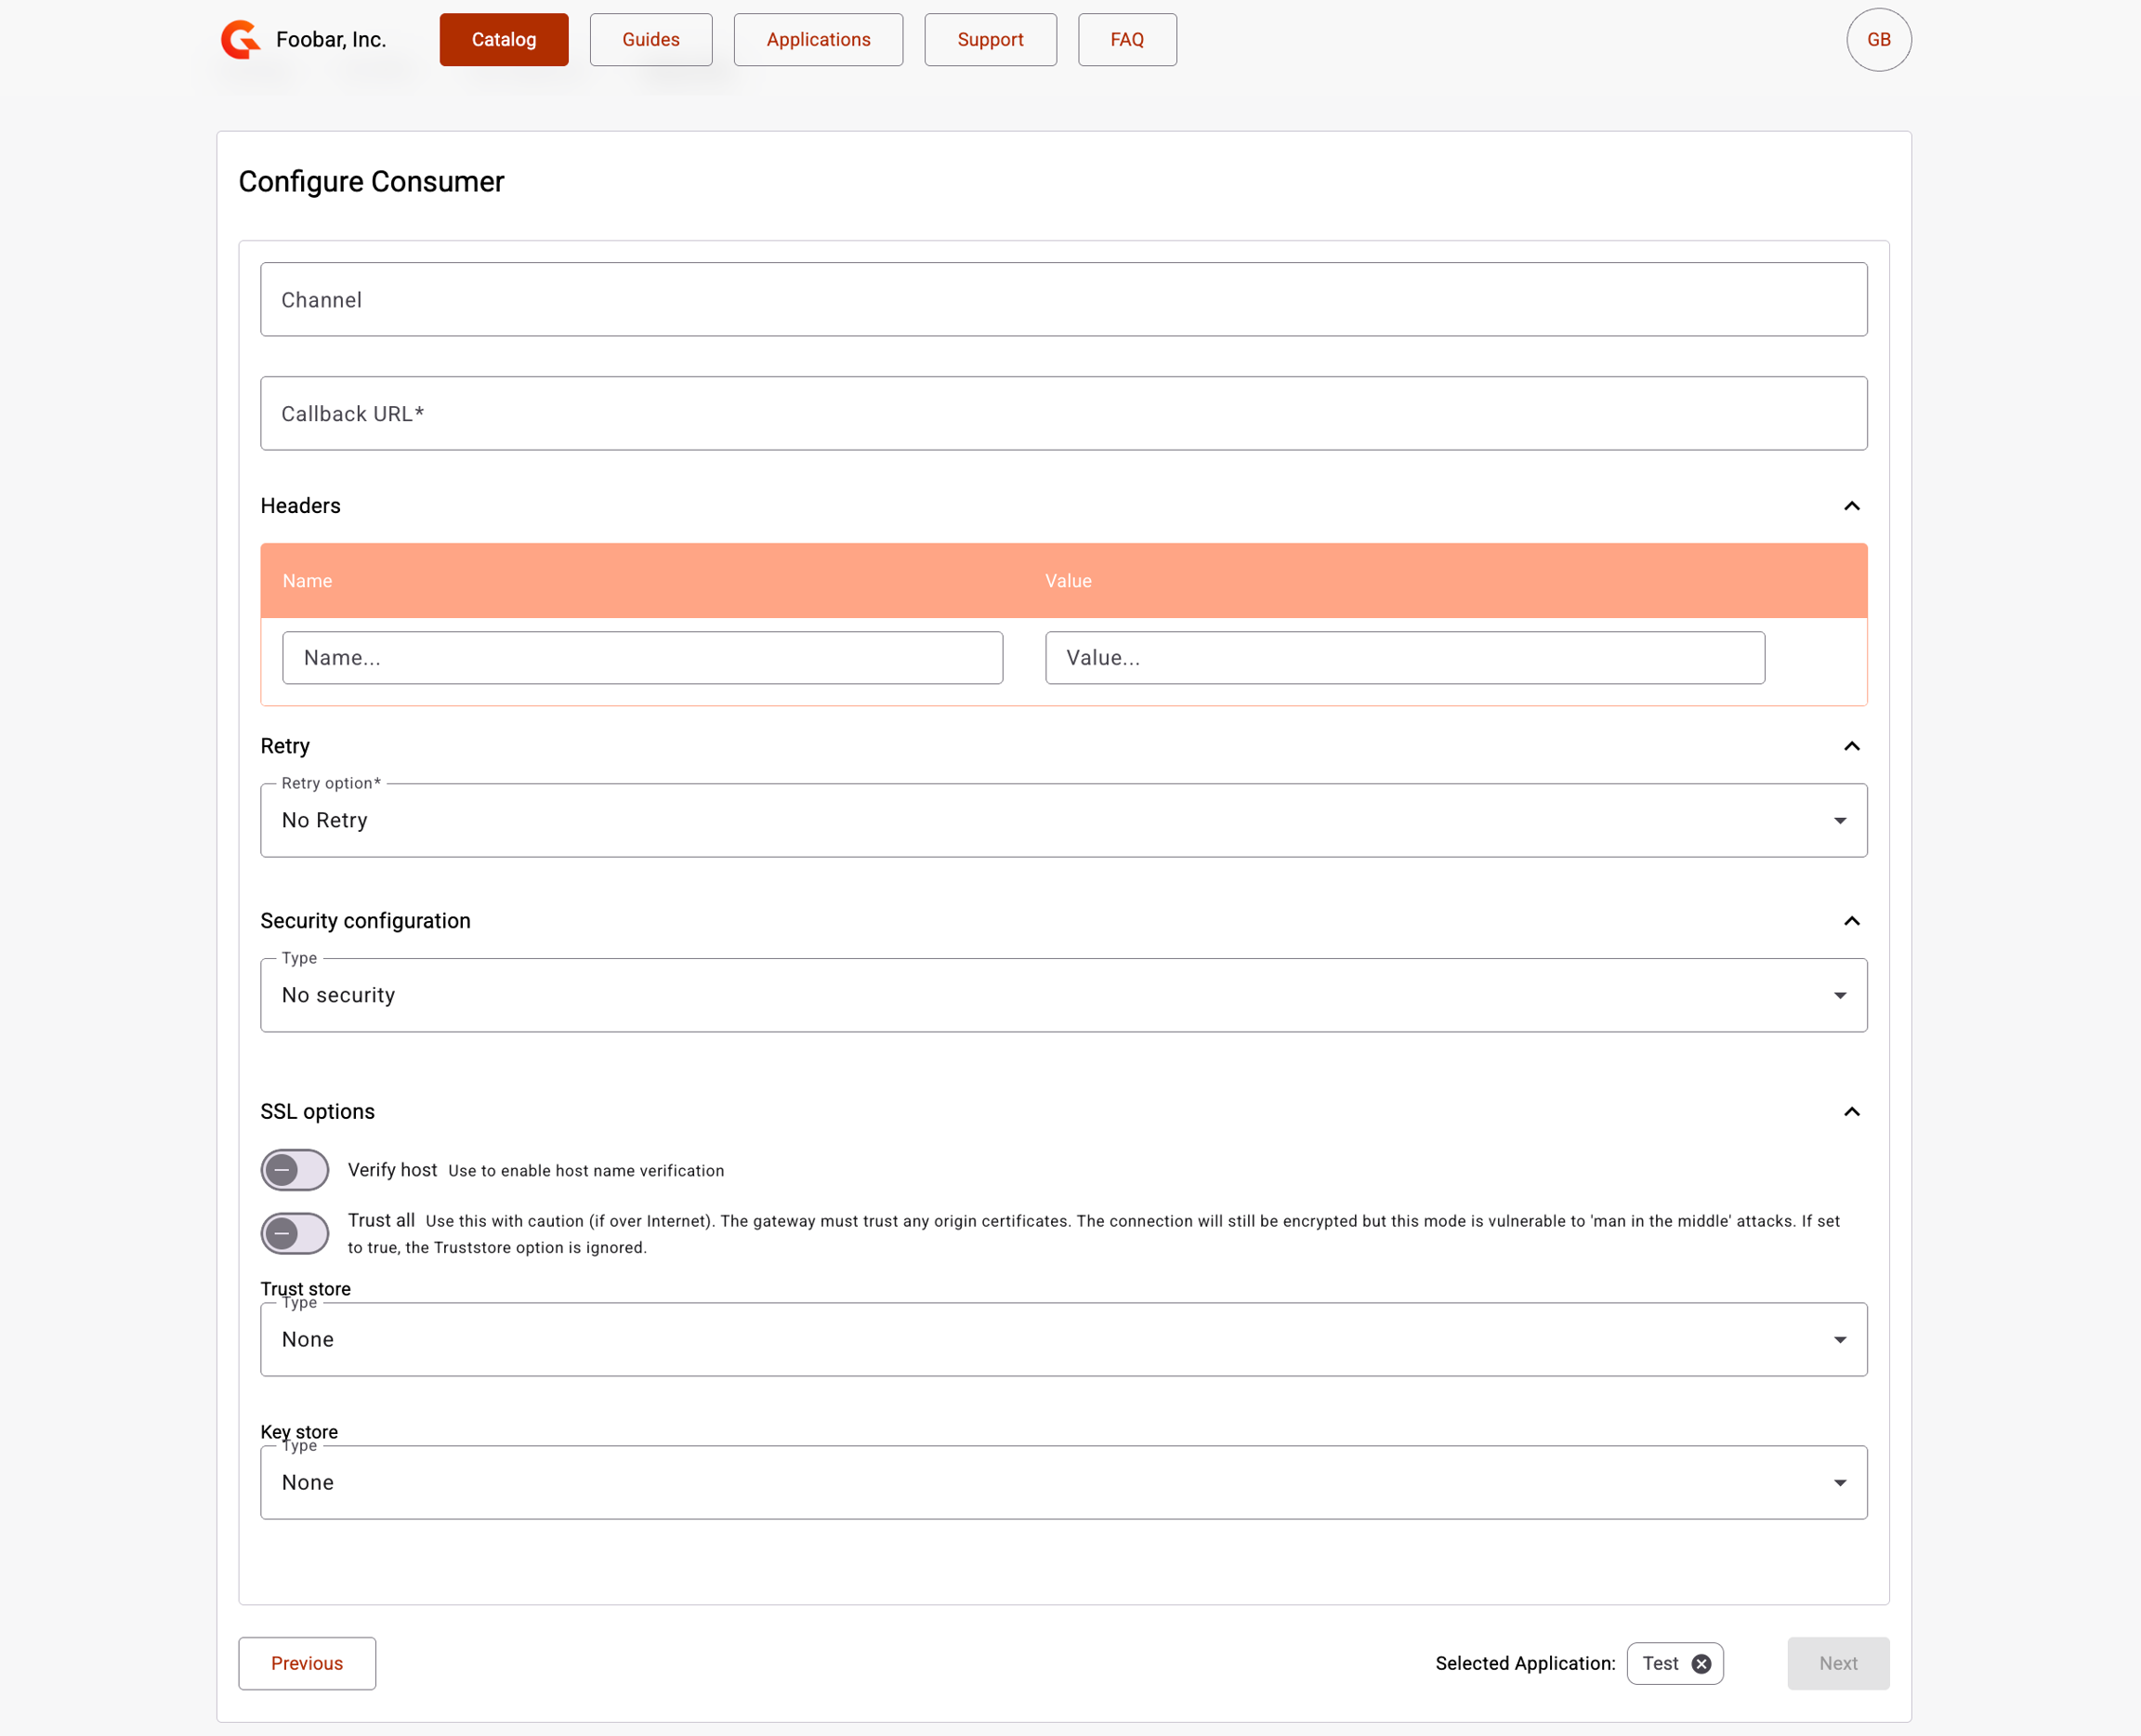Open the Trust store Type dropdown
The height and width of the screenshot is (1736, 2141).
click(1062, 1339)
